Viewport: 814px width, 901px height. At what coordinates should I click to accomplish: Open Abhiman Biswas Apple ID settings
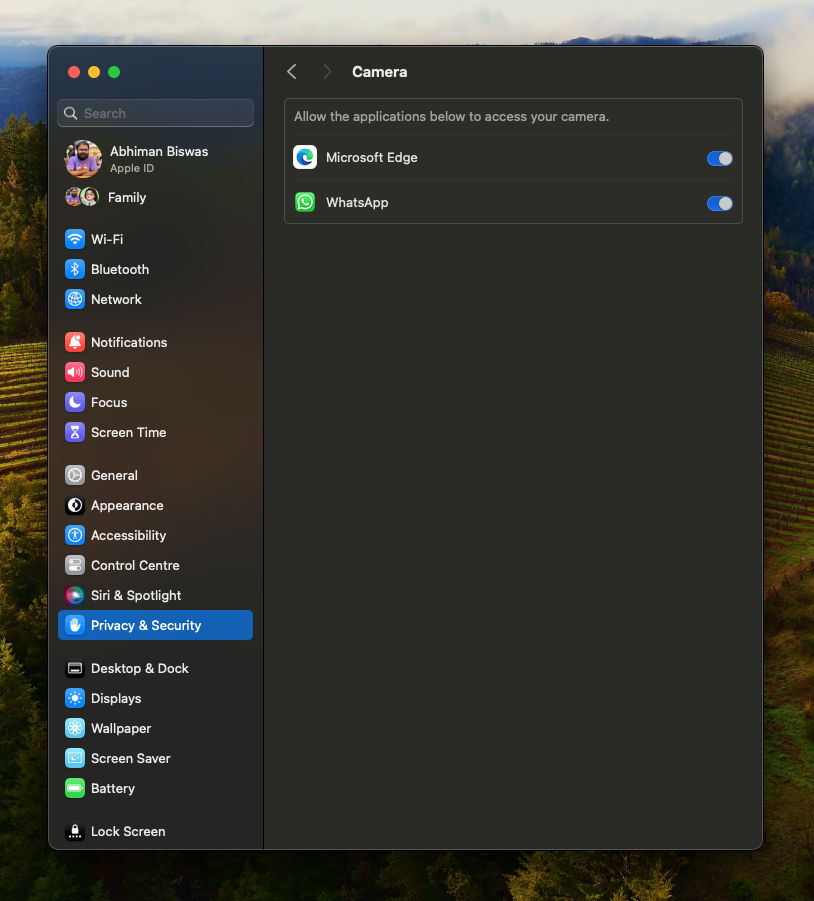click(x=155, y=159)
